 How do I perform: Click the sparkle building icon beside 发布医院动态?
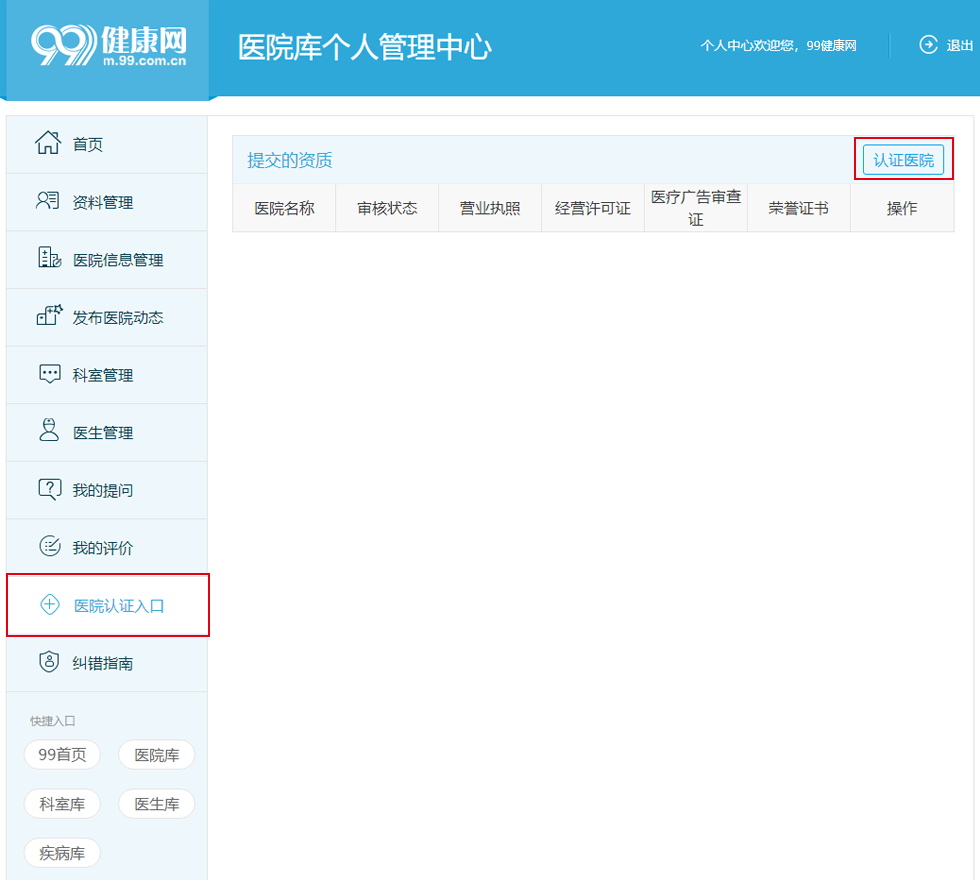[x=49, y=316]
